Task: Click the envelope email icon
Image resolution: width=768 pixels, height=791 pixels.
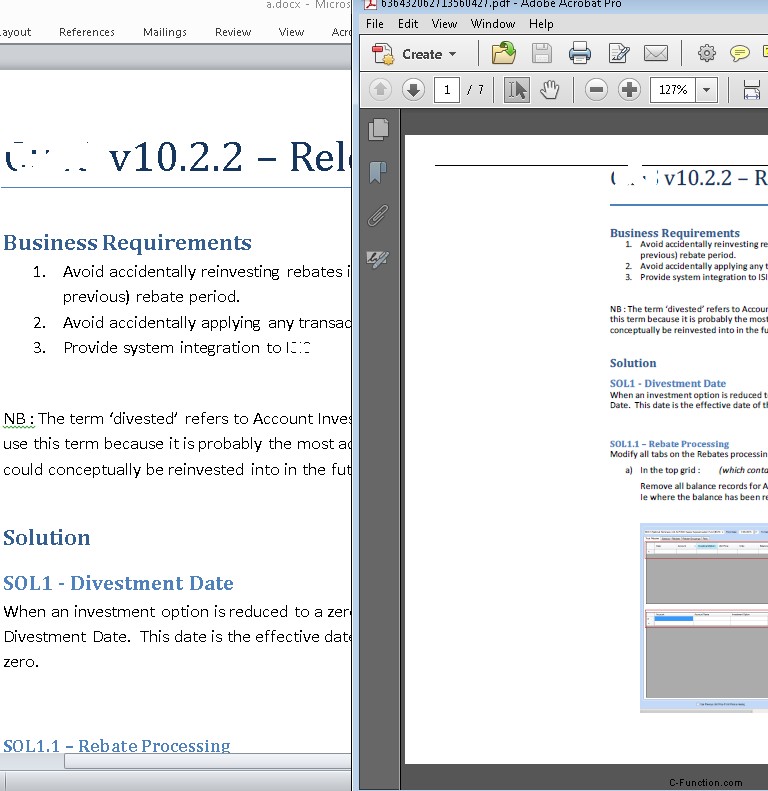Action: [655, 53]
